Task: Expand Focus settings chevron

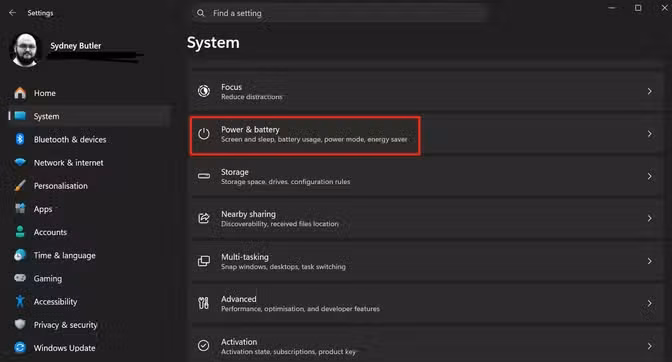Action: pos(650,91)
